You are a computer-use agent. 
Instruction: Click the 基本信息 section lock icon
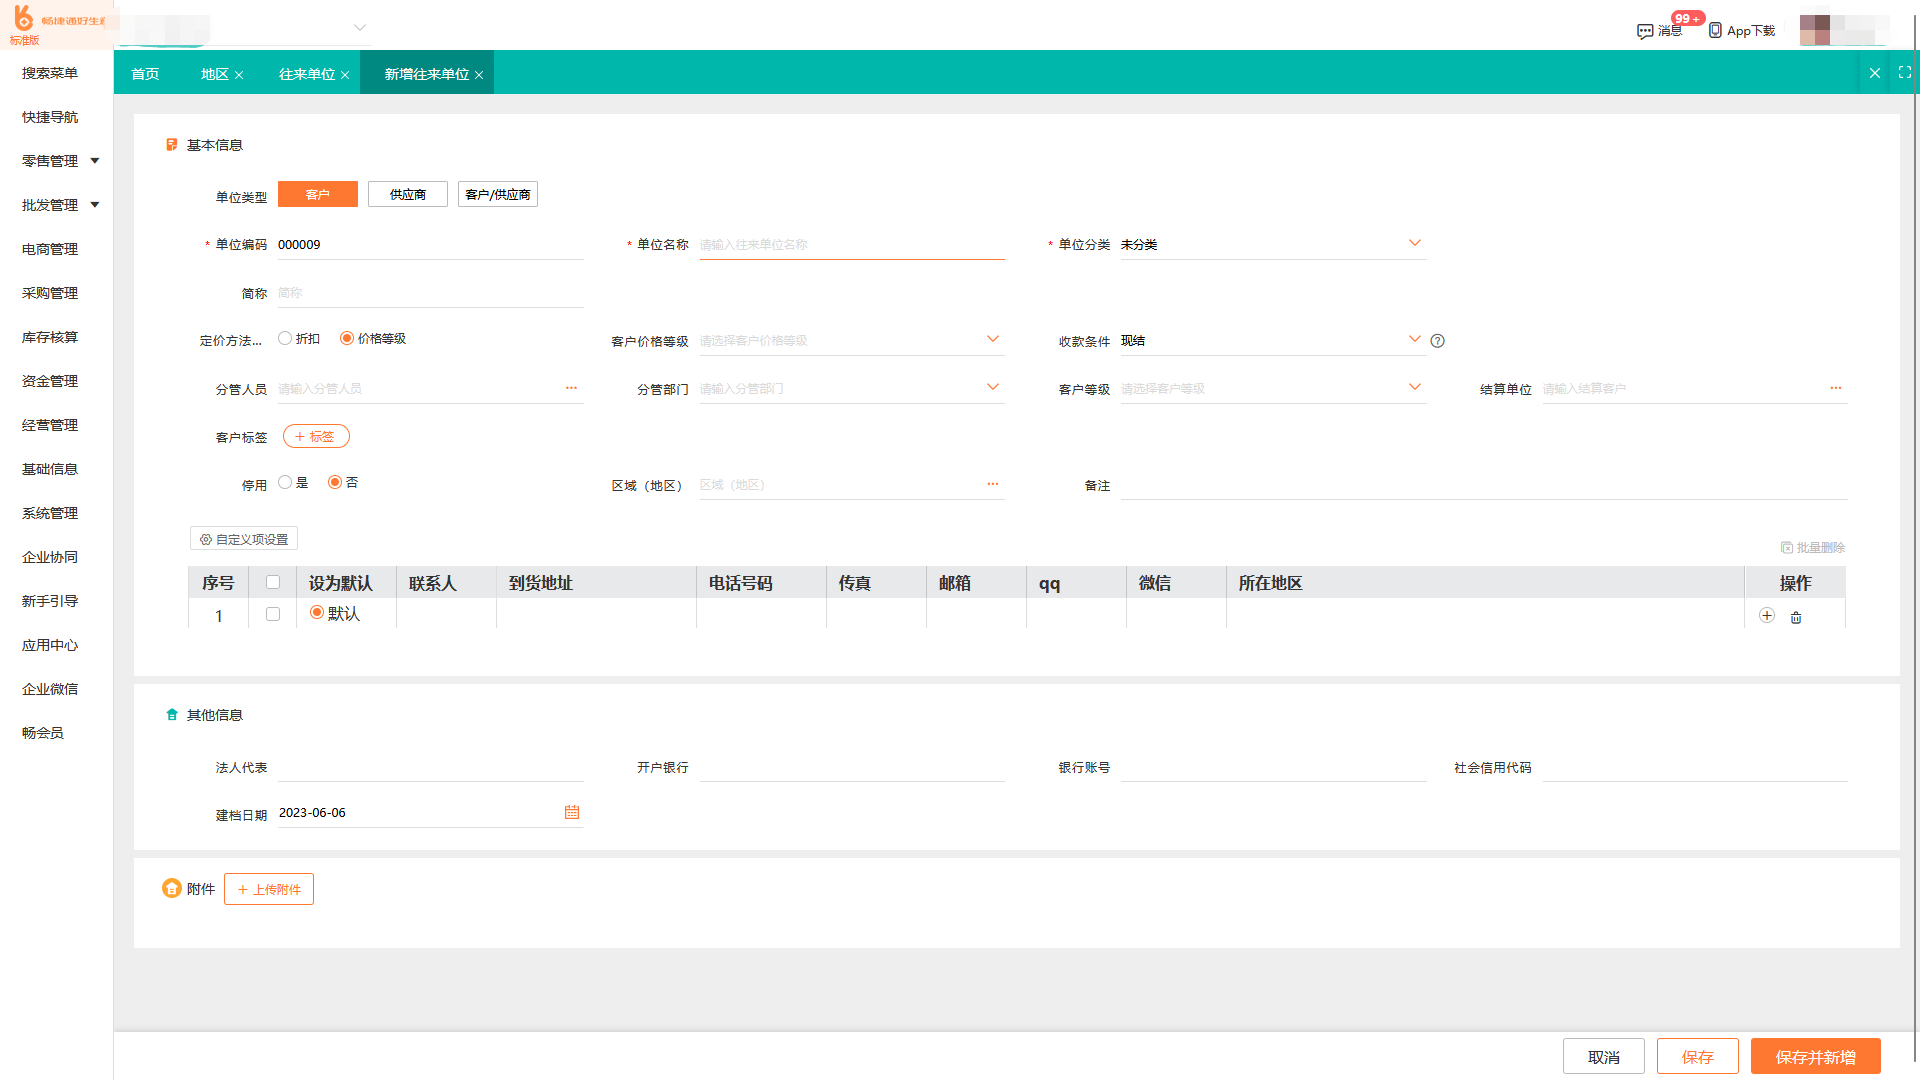171,145
